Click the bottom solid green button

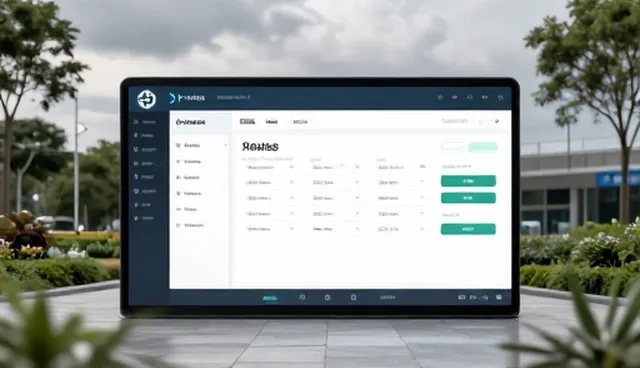(468, 229)
